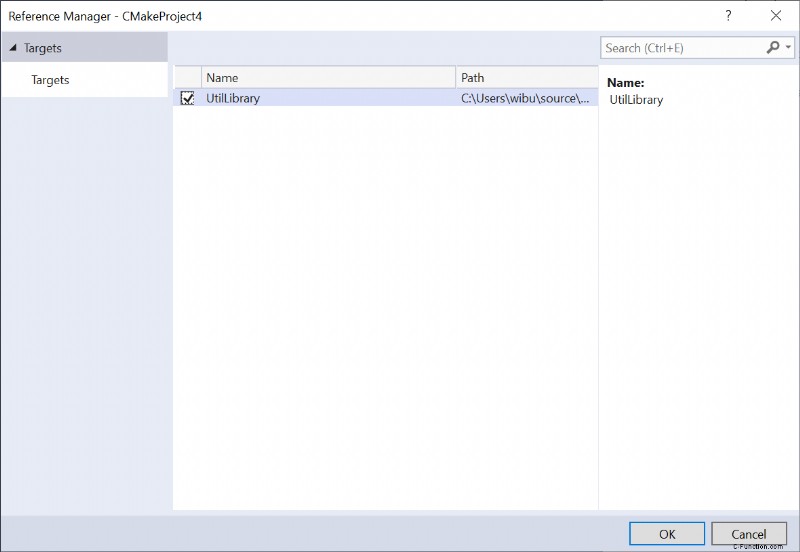Click empty area below the UtilLibrary row
Image resolution: width=800 pixels, height=552 pixels.
click(385, 300)
